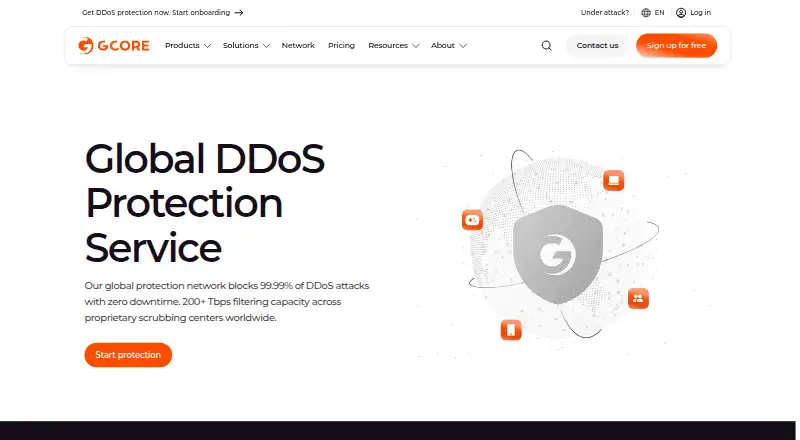Expand the Resources dropdown chevron
Viewport: 800px width, 440px height.
[416, 46]
